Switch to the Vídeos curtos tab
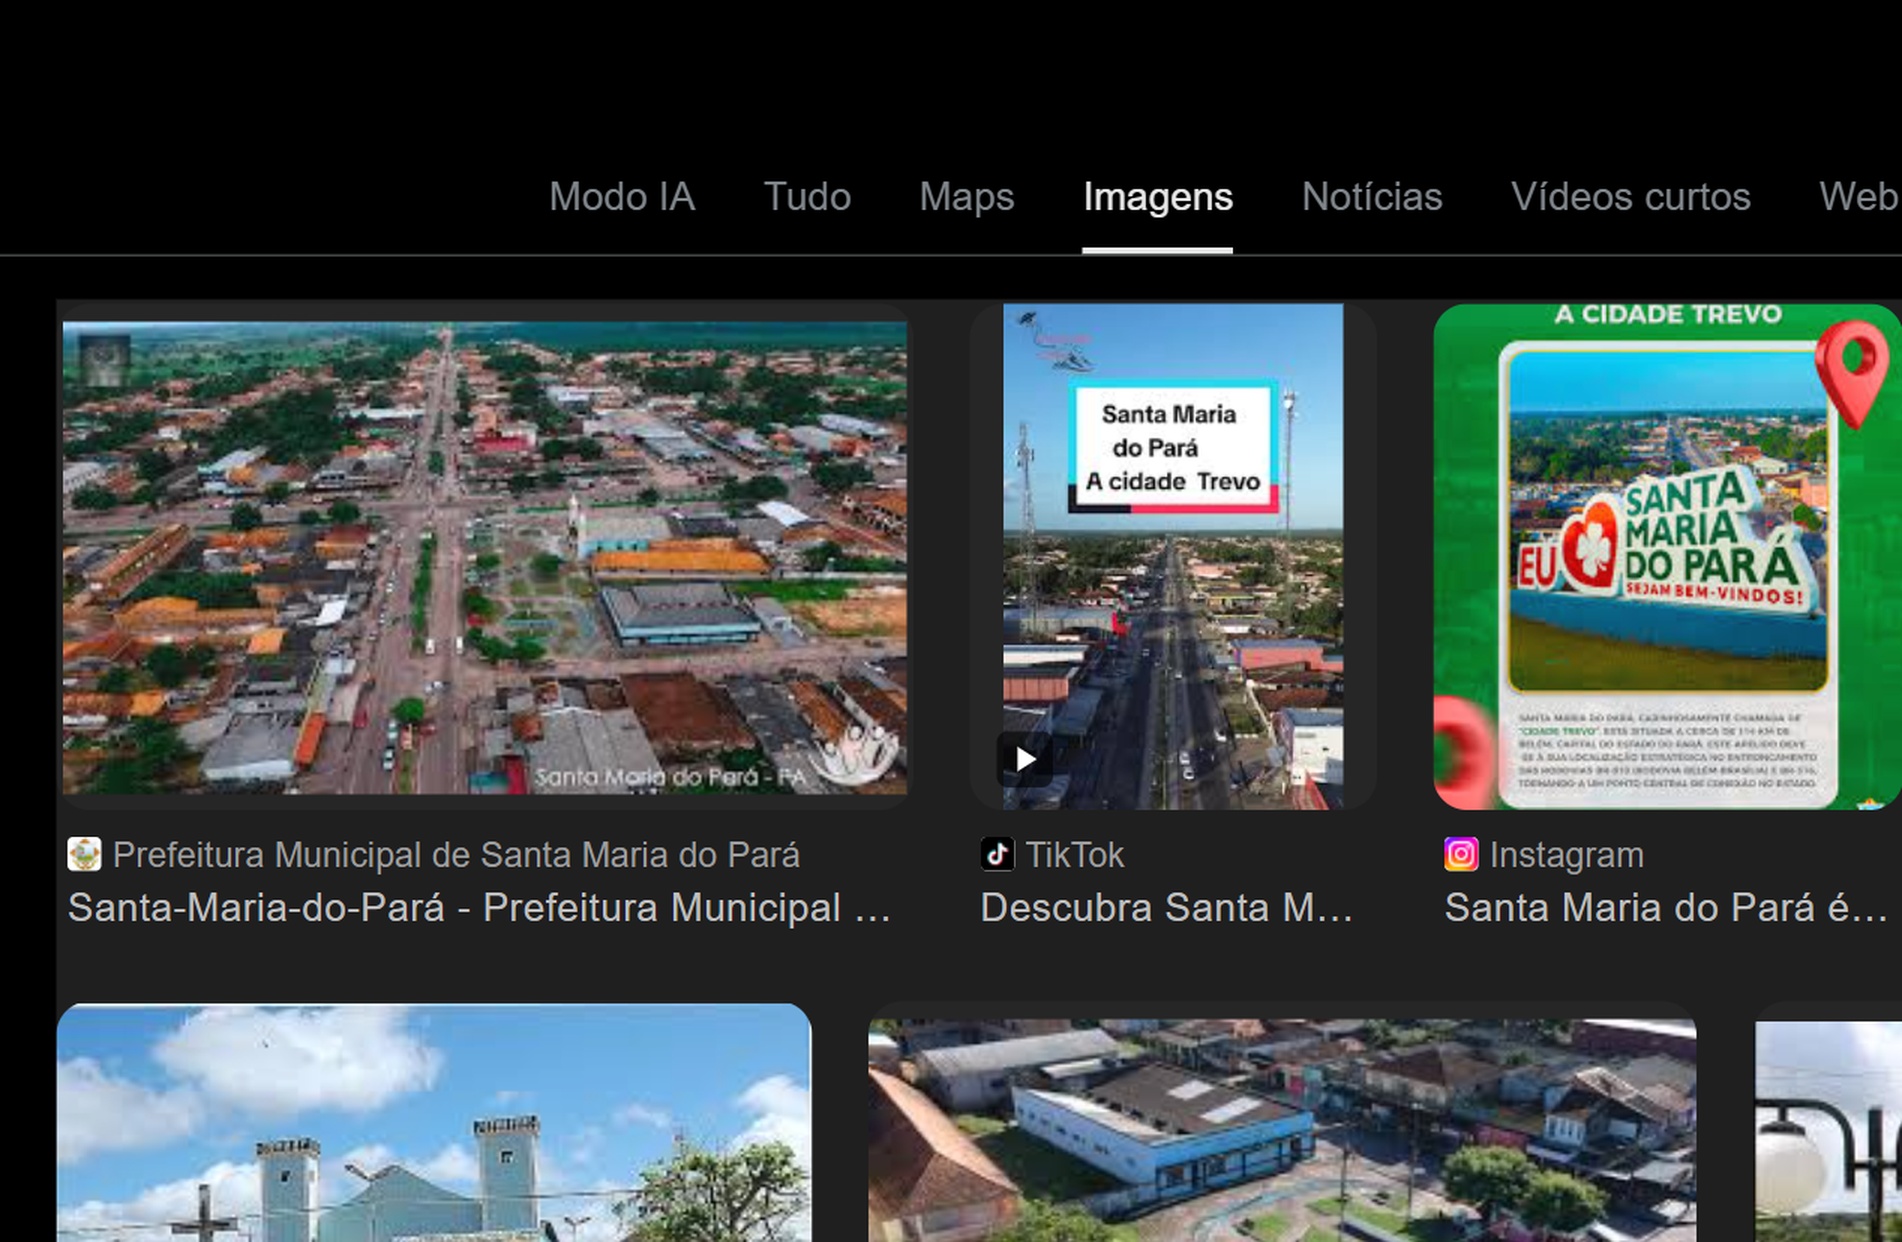Image resolution: width=1902 pixels, height=1242 pixels. [1630, 197]
